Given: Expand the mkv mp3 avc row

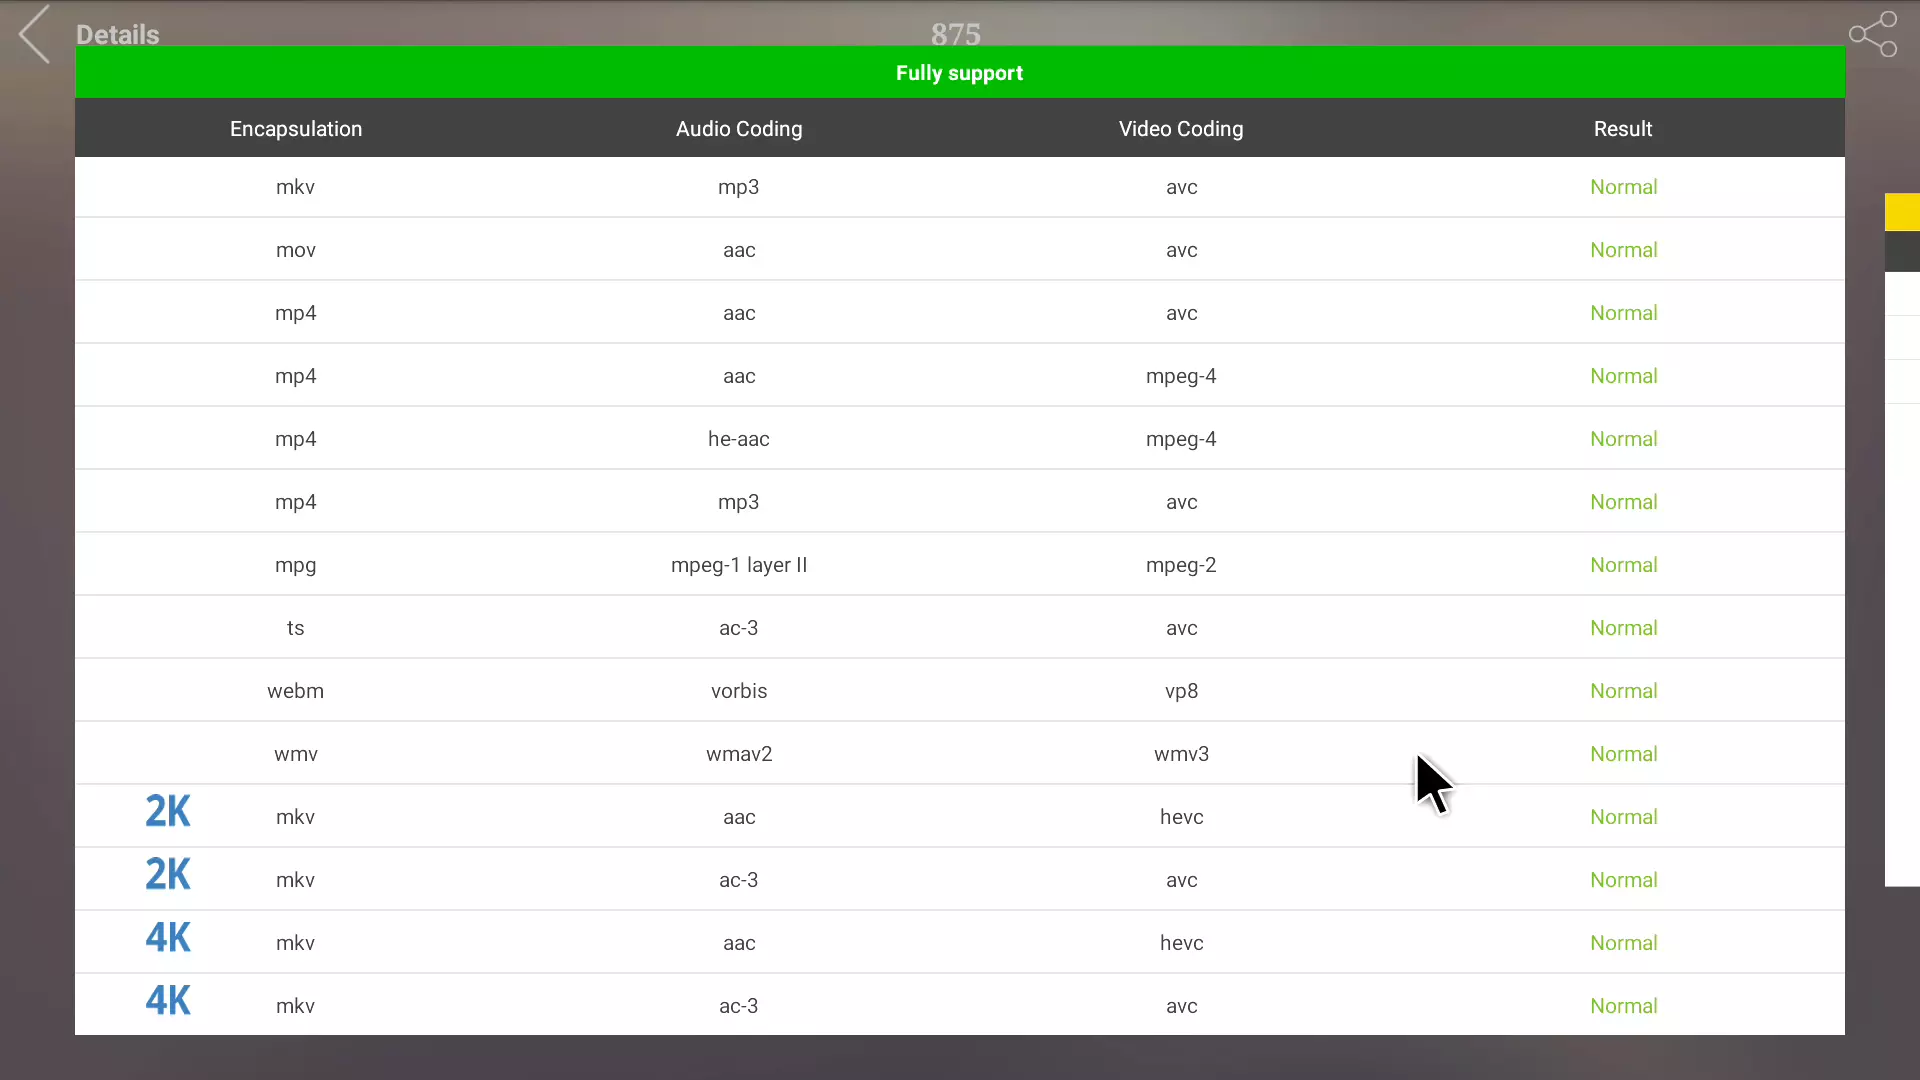Looking at the screenshot, I should coord(960,186).
